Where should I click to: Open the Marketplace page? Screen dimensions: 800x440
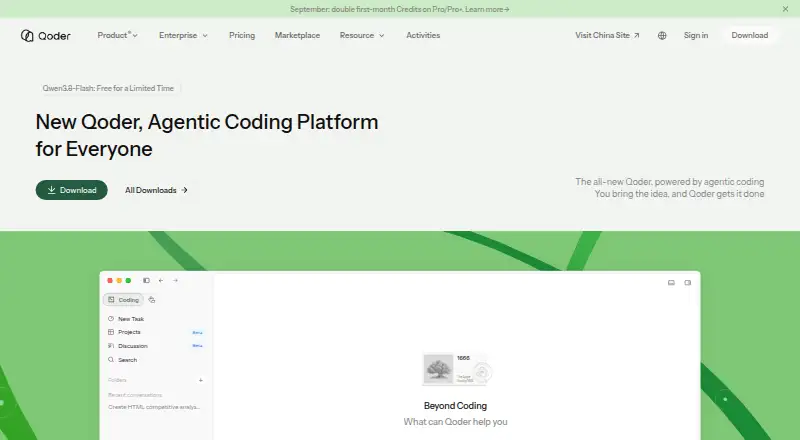pyautogui.click(x=297, y=35)
